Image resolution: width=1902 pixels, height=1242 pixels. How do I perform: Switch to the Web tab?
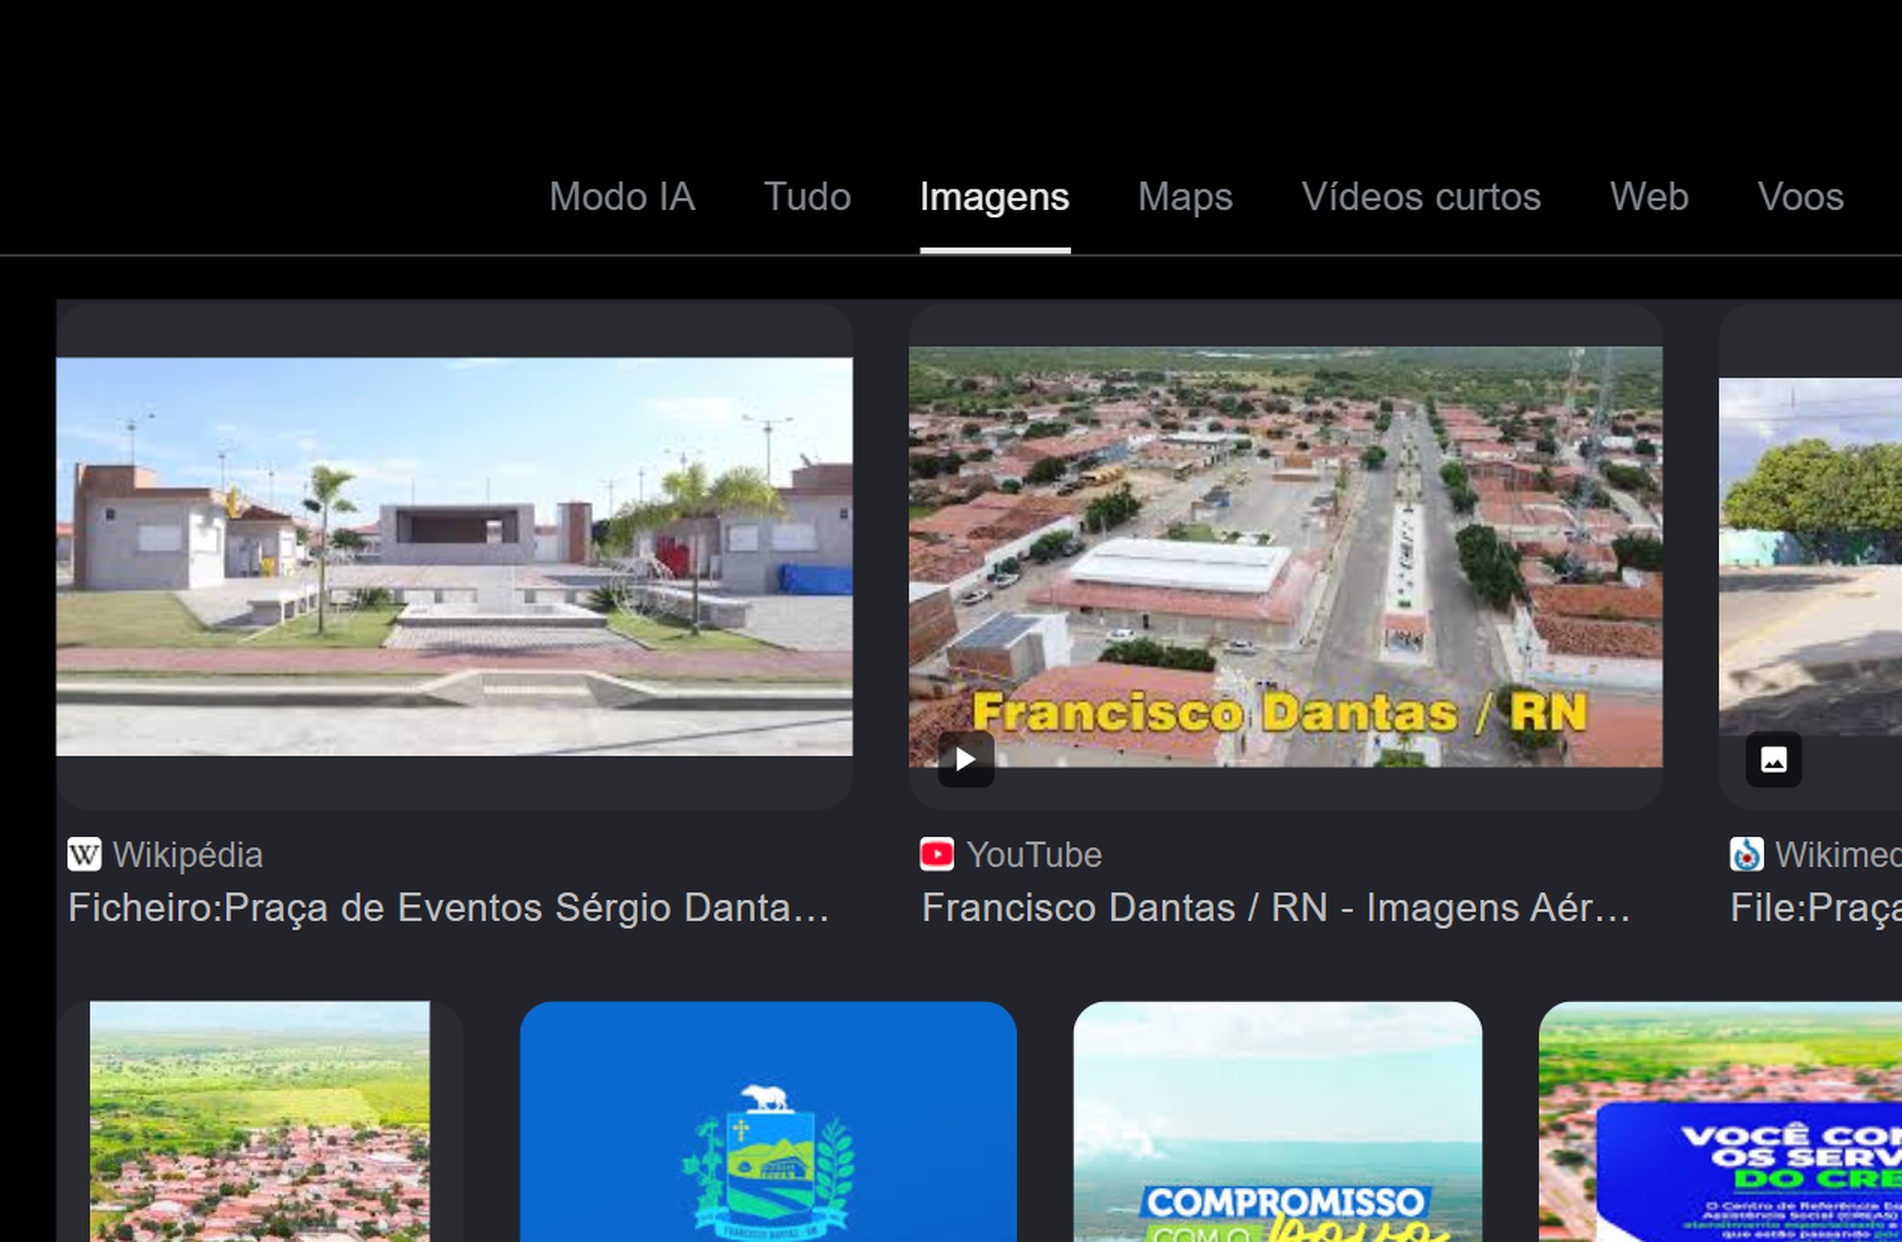click(x=1648, y=197)
